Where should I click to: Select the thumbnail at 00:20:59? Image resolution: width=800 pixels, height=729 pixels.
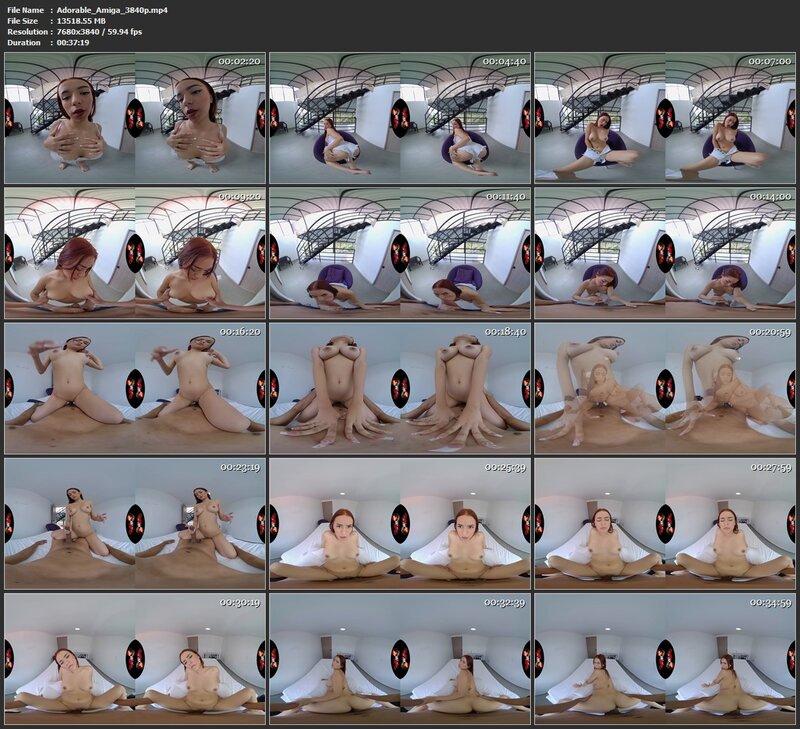coord(664,387)
